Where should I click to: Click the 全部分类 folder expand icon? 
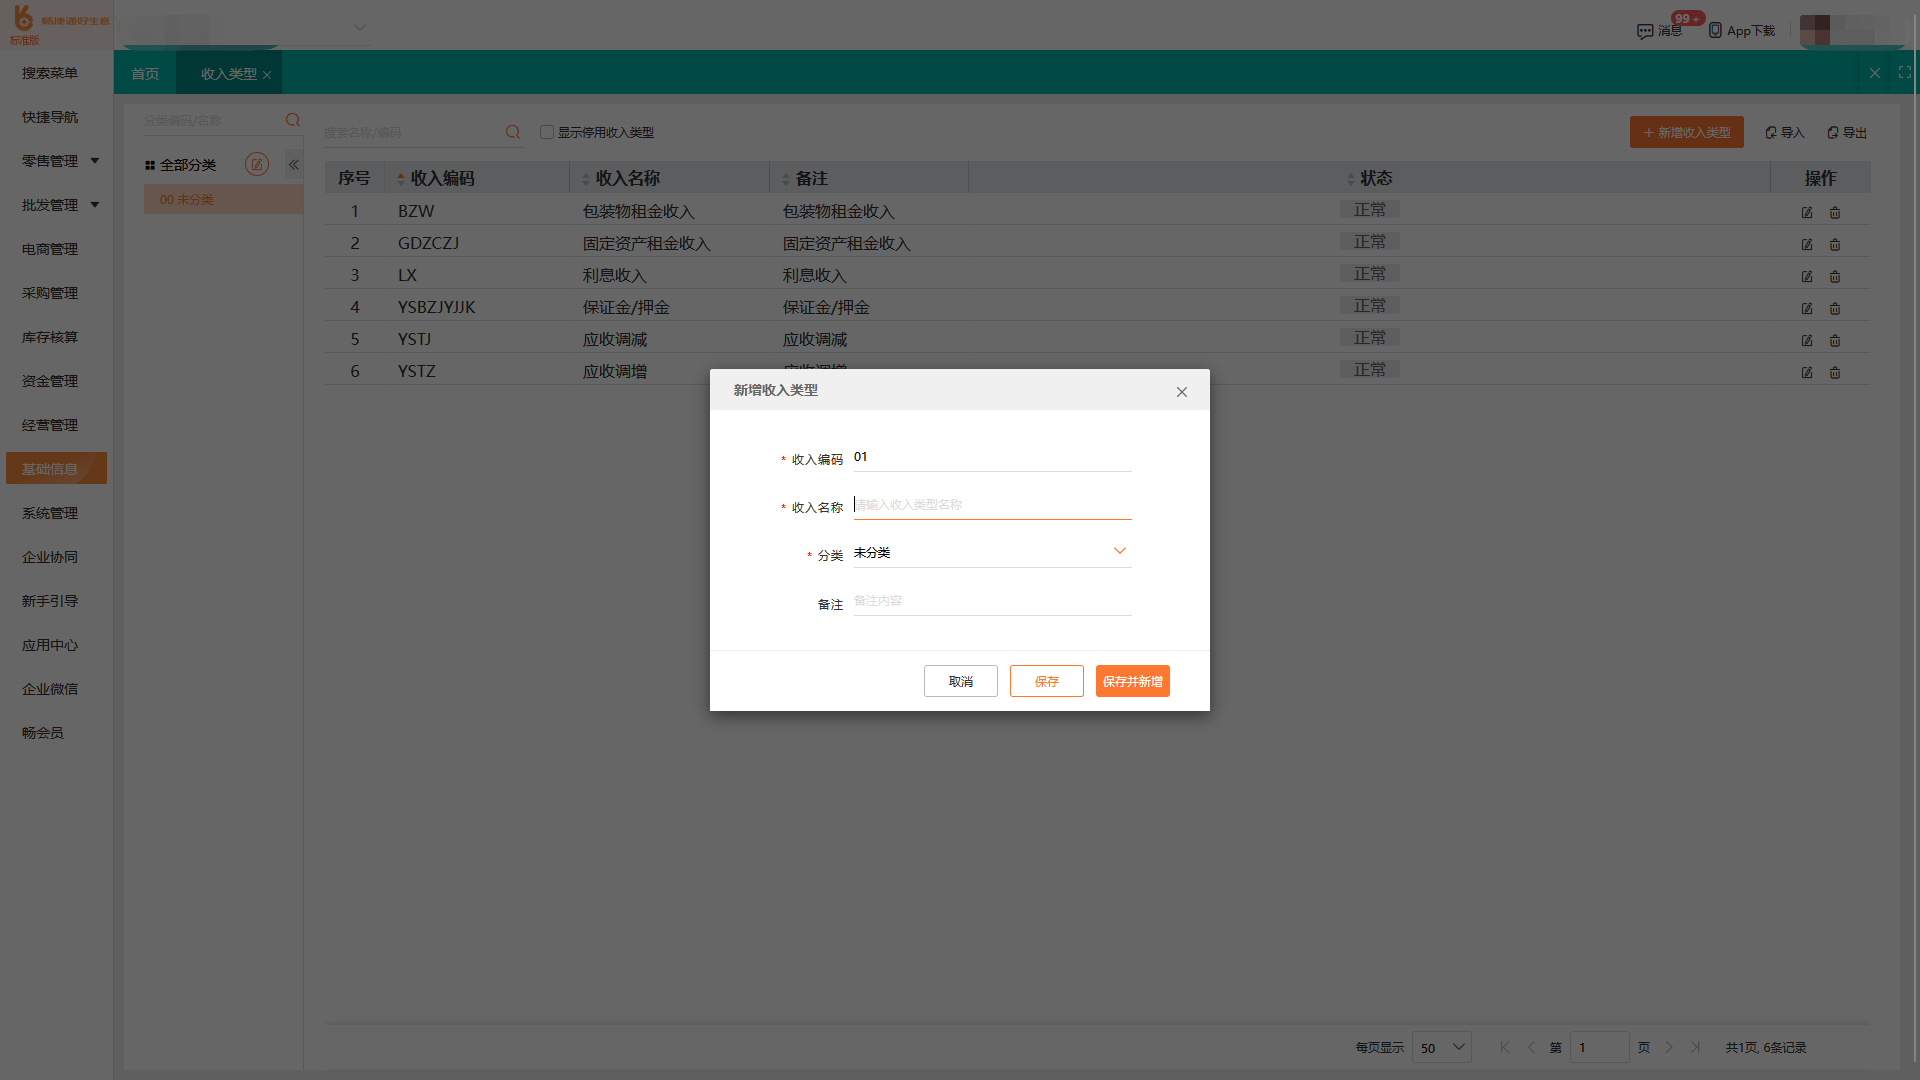(149, 164)
